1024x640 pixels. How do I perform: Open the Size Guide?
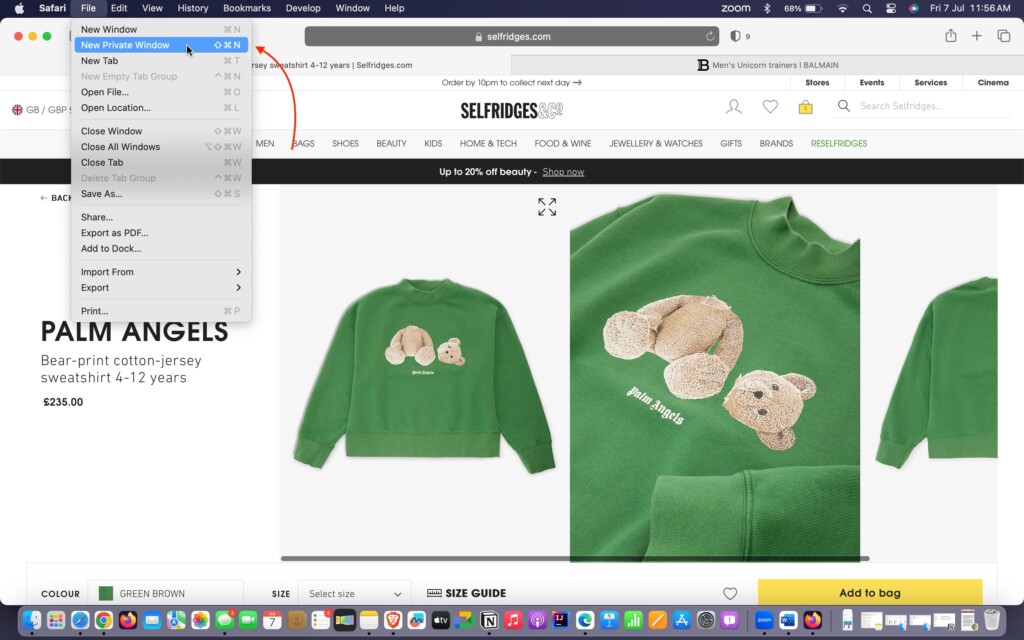click(467, 593)
